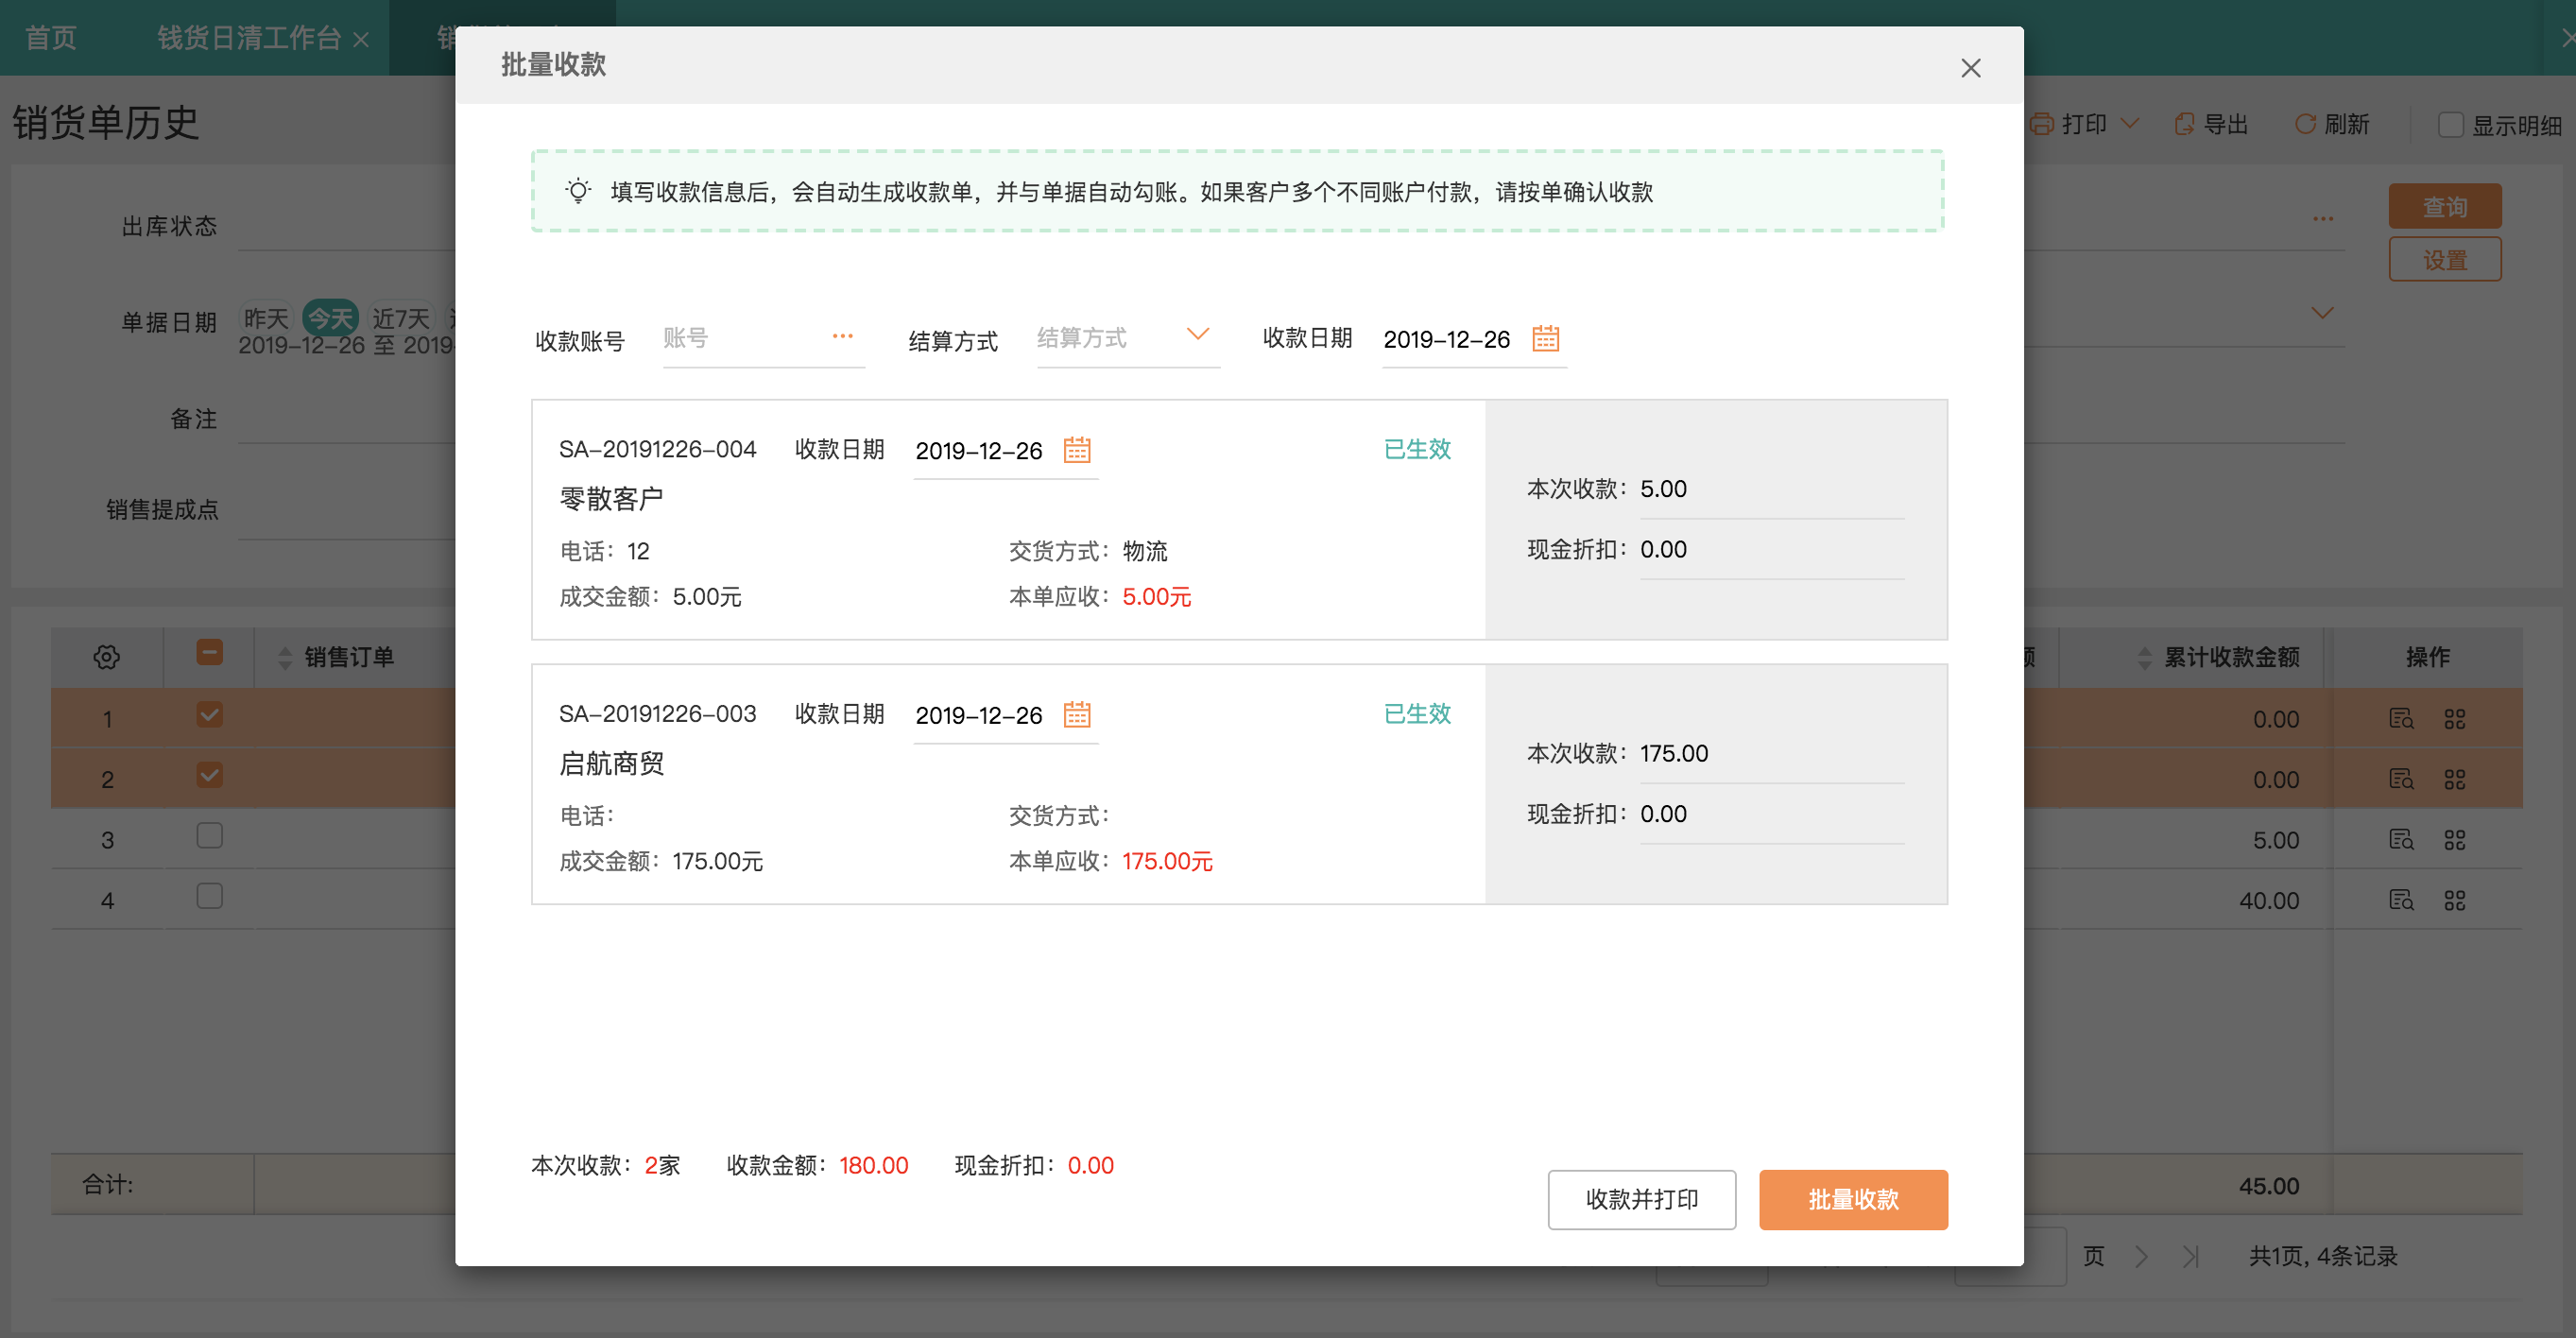Click the calendar icon for SA-20191226-004

pos(1075,450)
